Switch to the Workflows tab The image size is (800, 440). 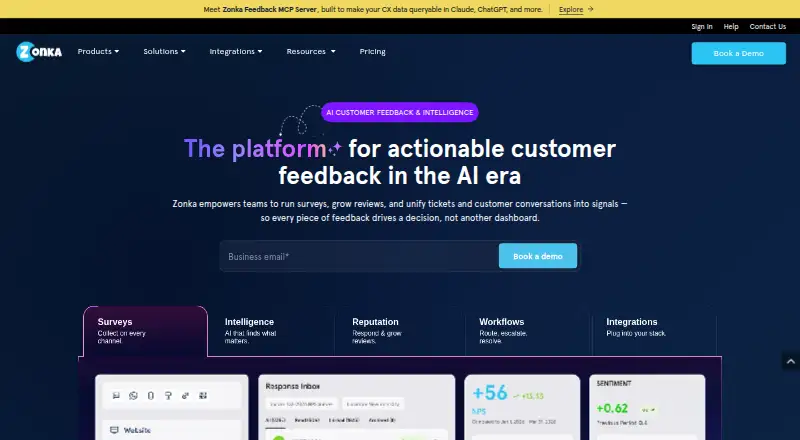coord(528,331)
